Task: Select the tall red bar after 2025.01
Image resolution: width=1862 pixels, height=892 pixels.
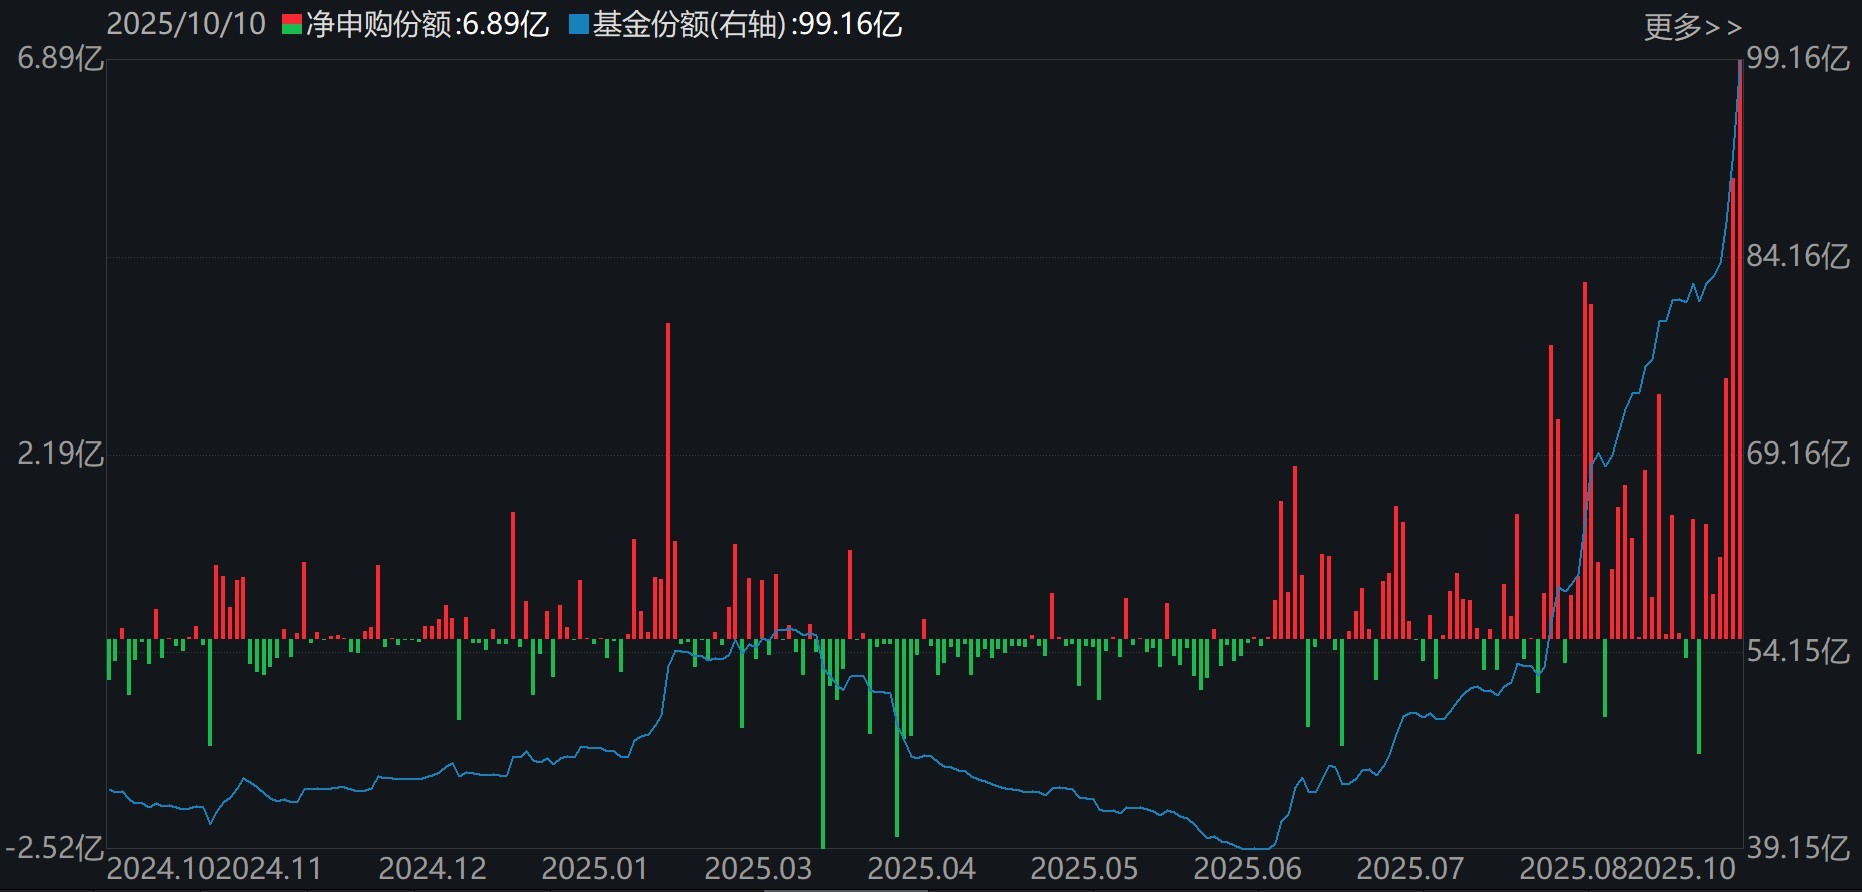Action: click(668, 480)
